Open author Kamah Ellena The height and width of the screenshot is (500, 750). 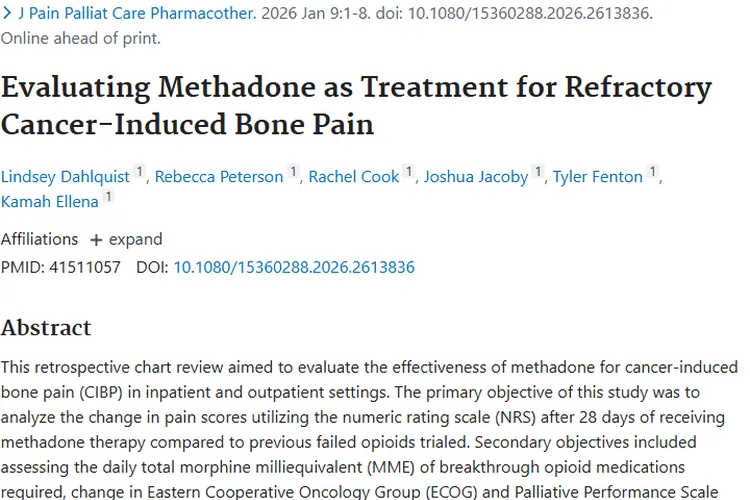click(50, 201)
